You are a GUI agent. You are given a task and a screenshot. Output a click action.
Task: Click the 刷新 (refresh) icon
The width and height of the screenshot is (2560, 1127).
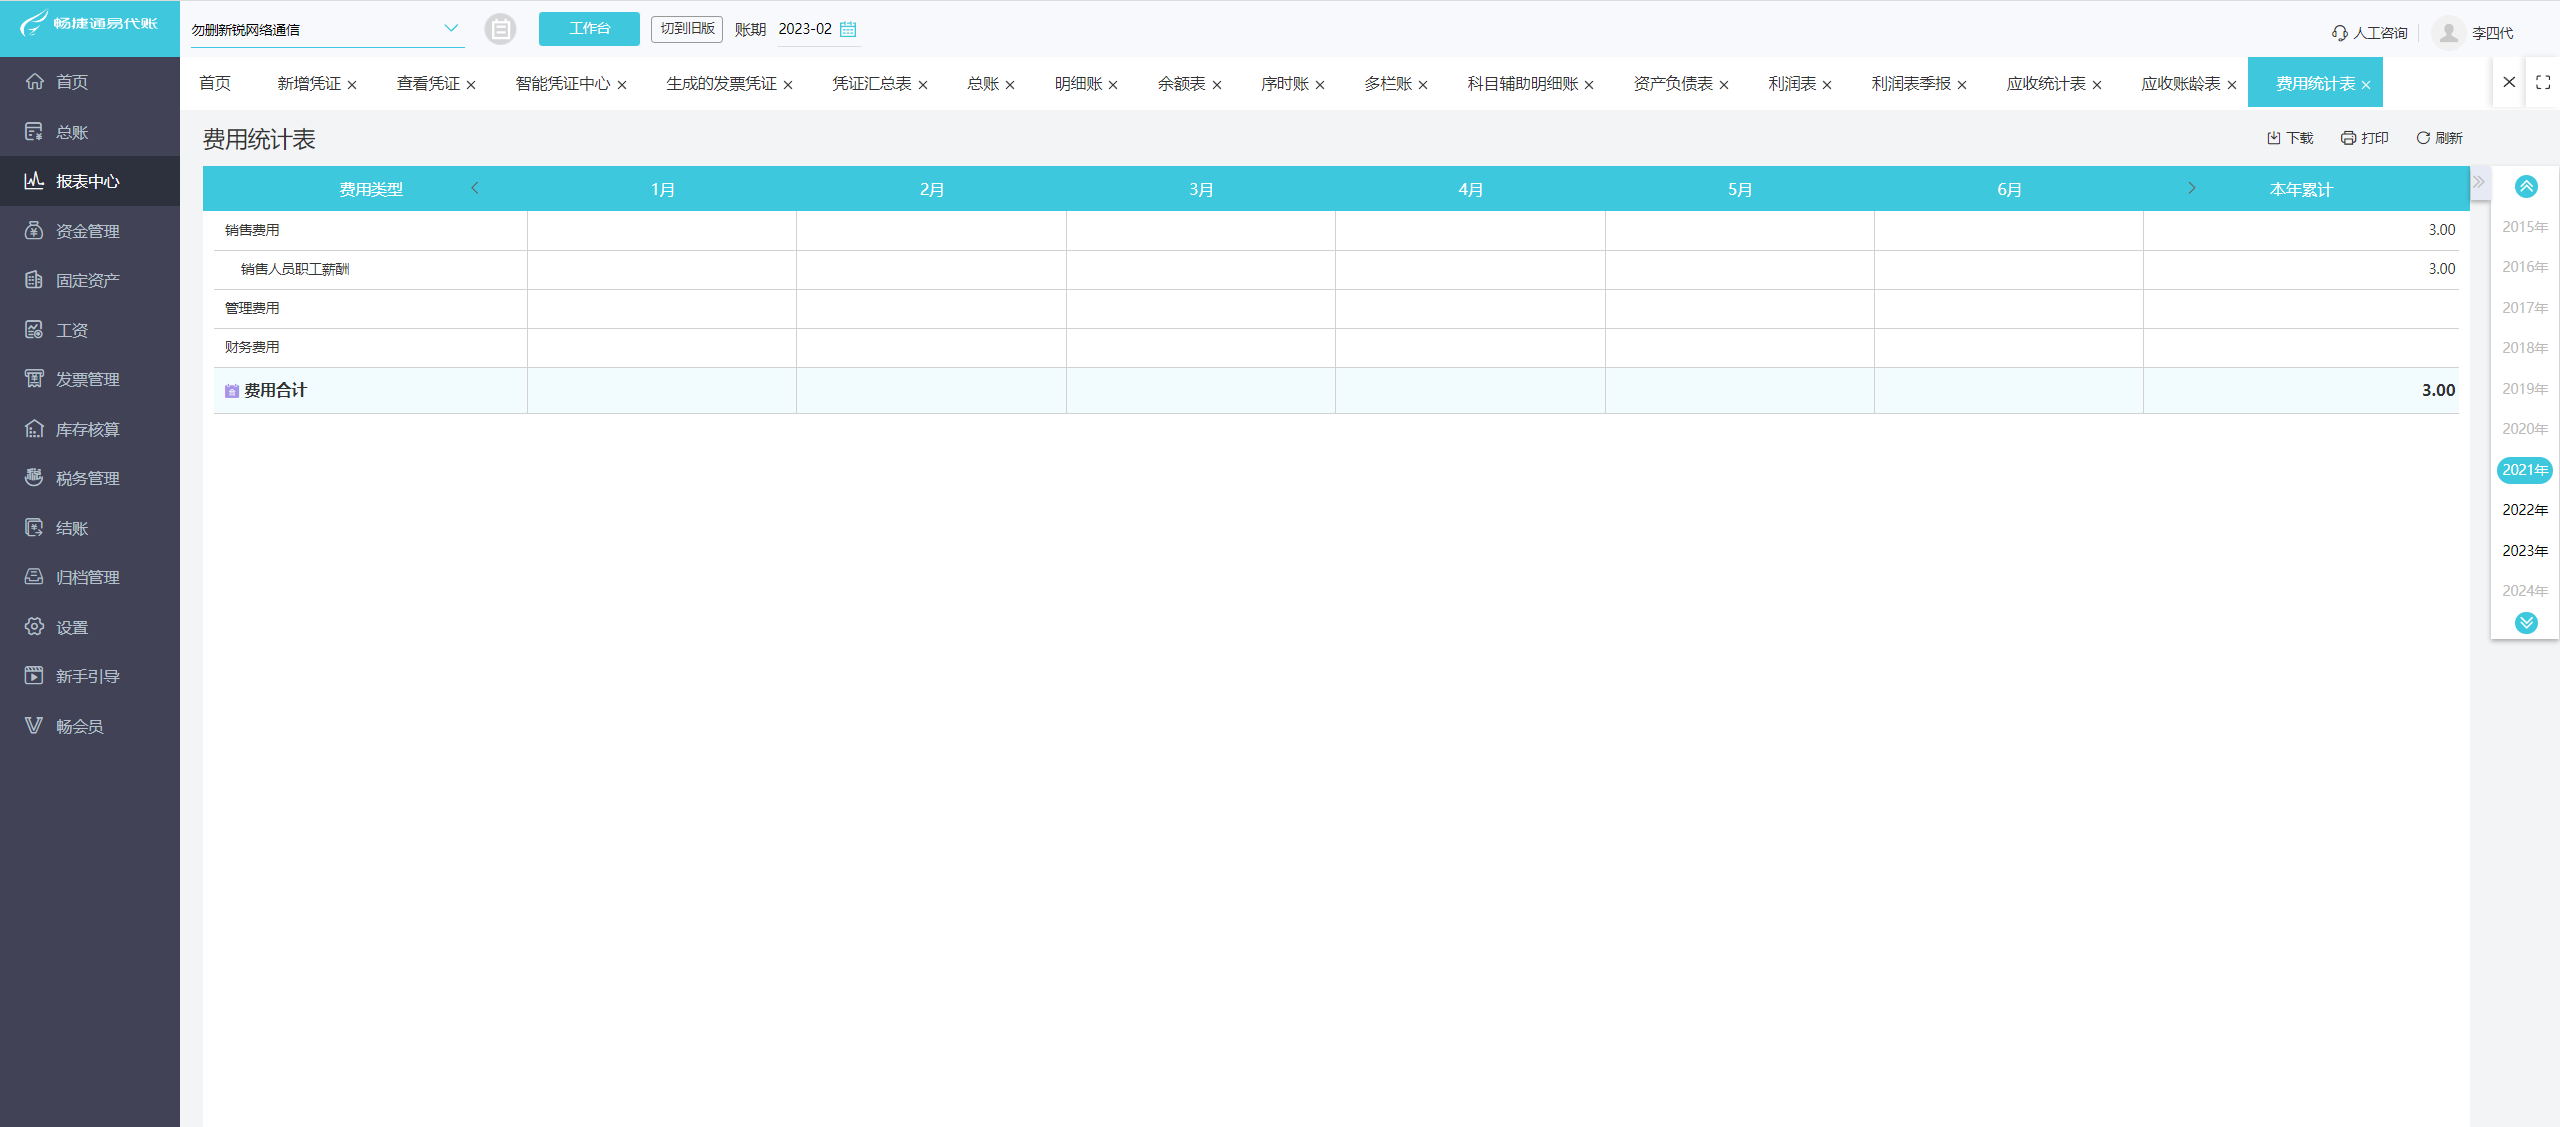click(2423, 137)
